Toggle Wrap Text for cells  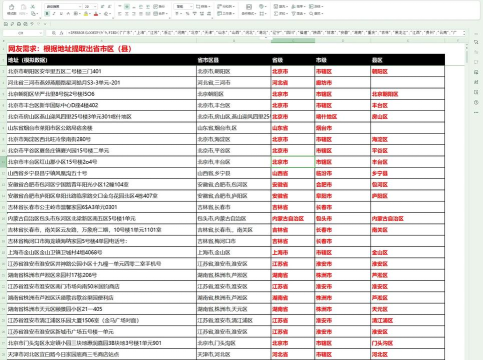point(159,7)
